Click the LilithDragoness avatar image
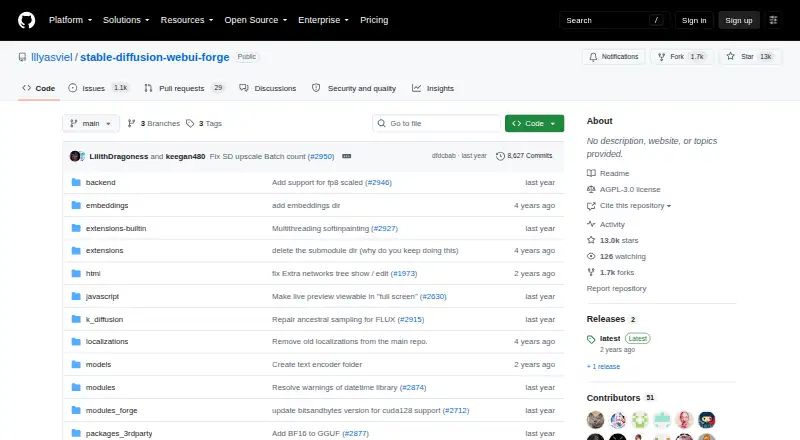Image resolution: width=800 pixels, height=440 pixels. tap(75, 156)
